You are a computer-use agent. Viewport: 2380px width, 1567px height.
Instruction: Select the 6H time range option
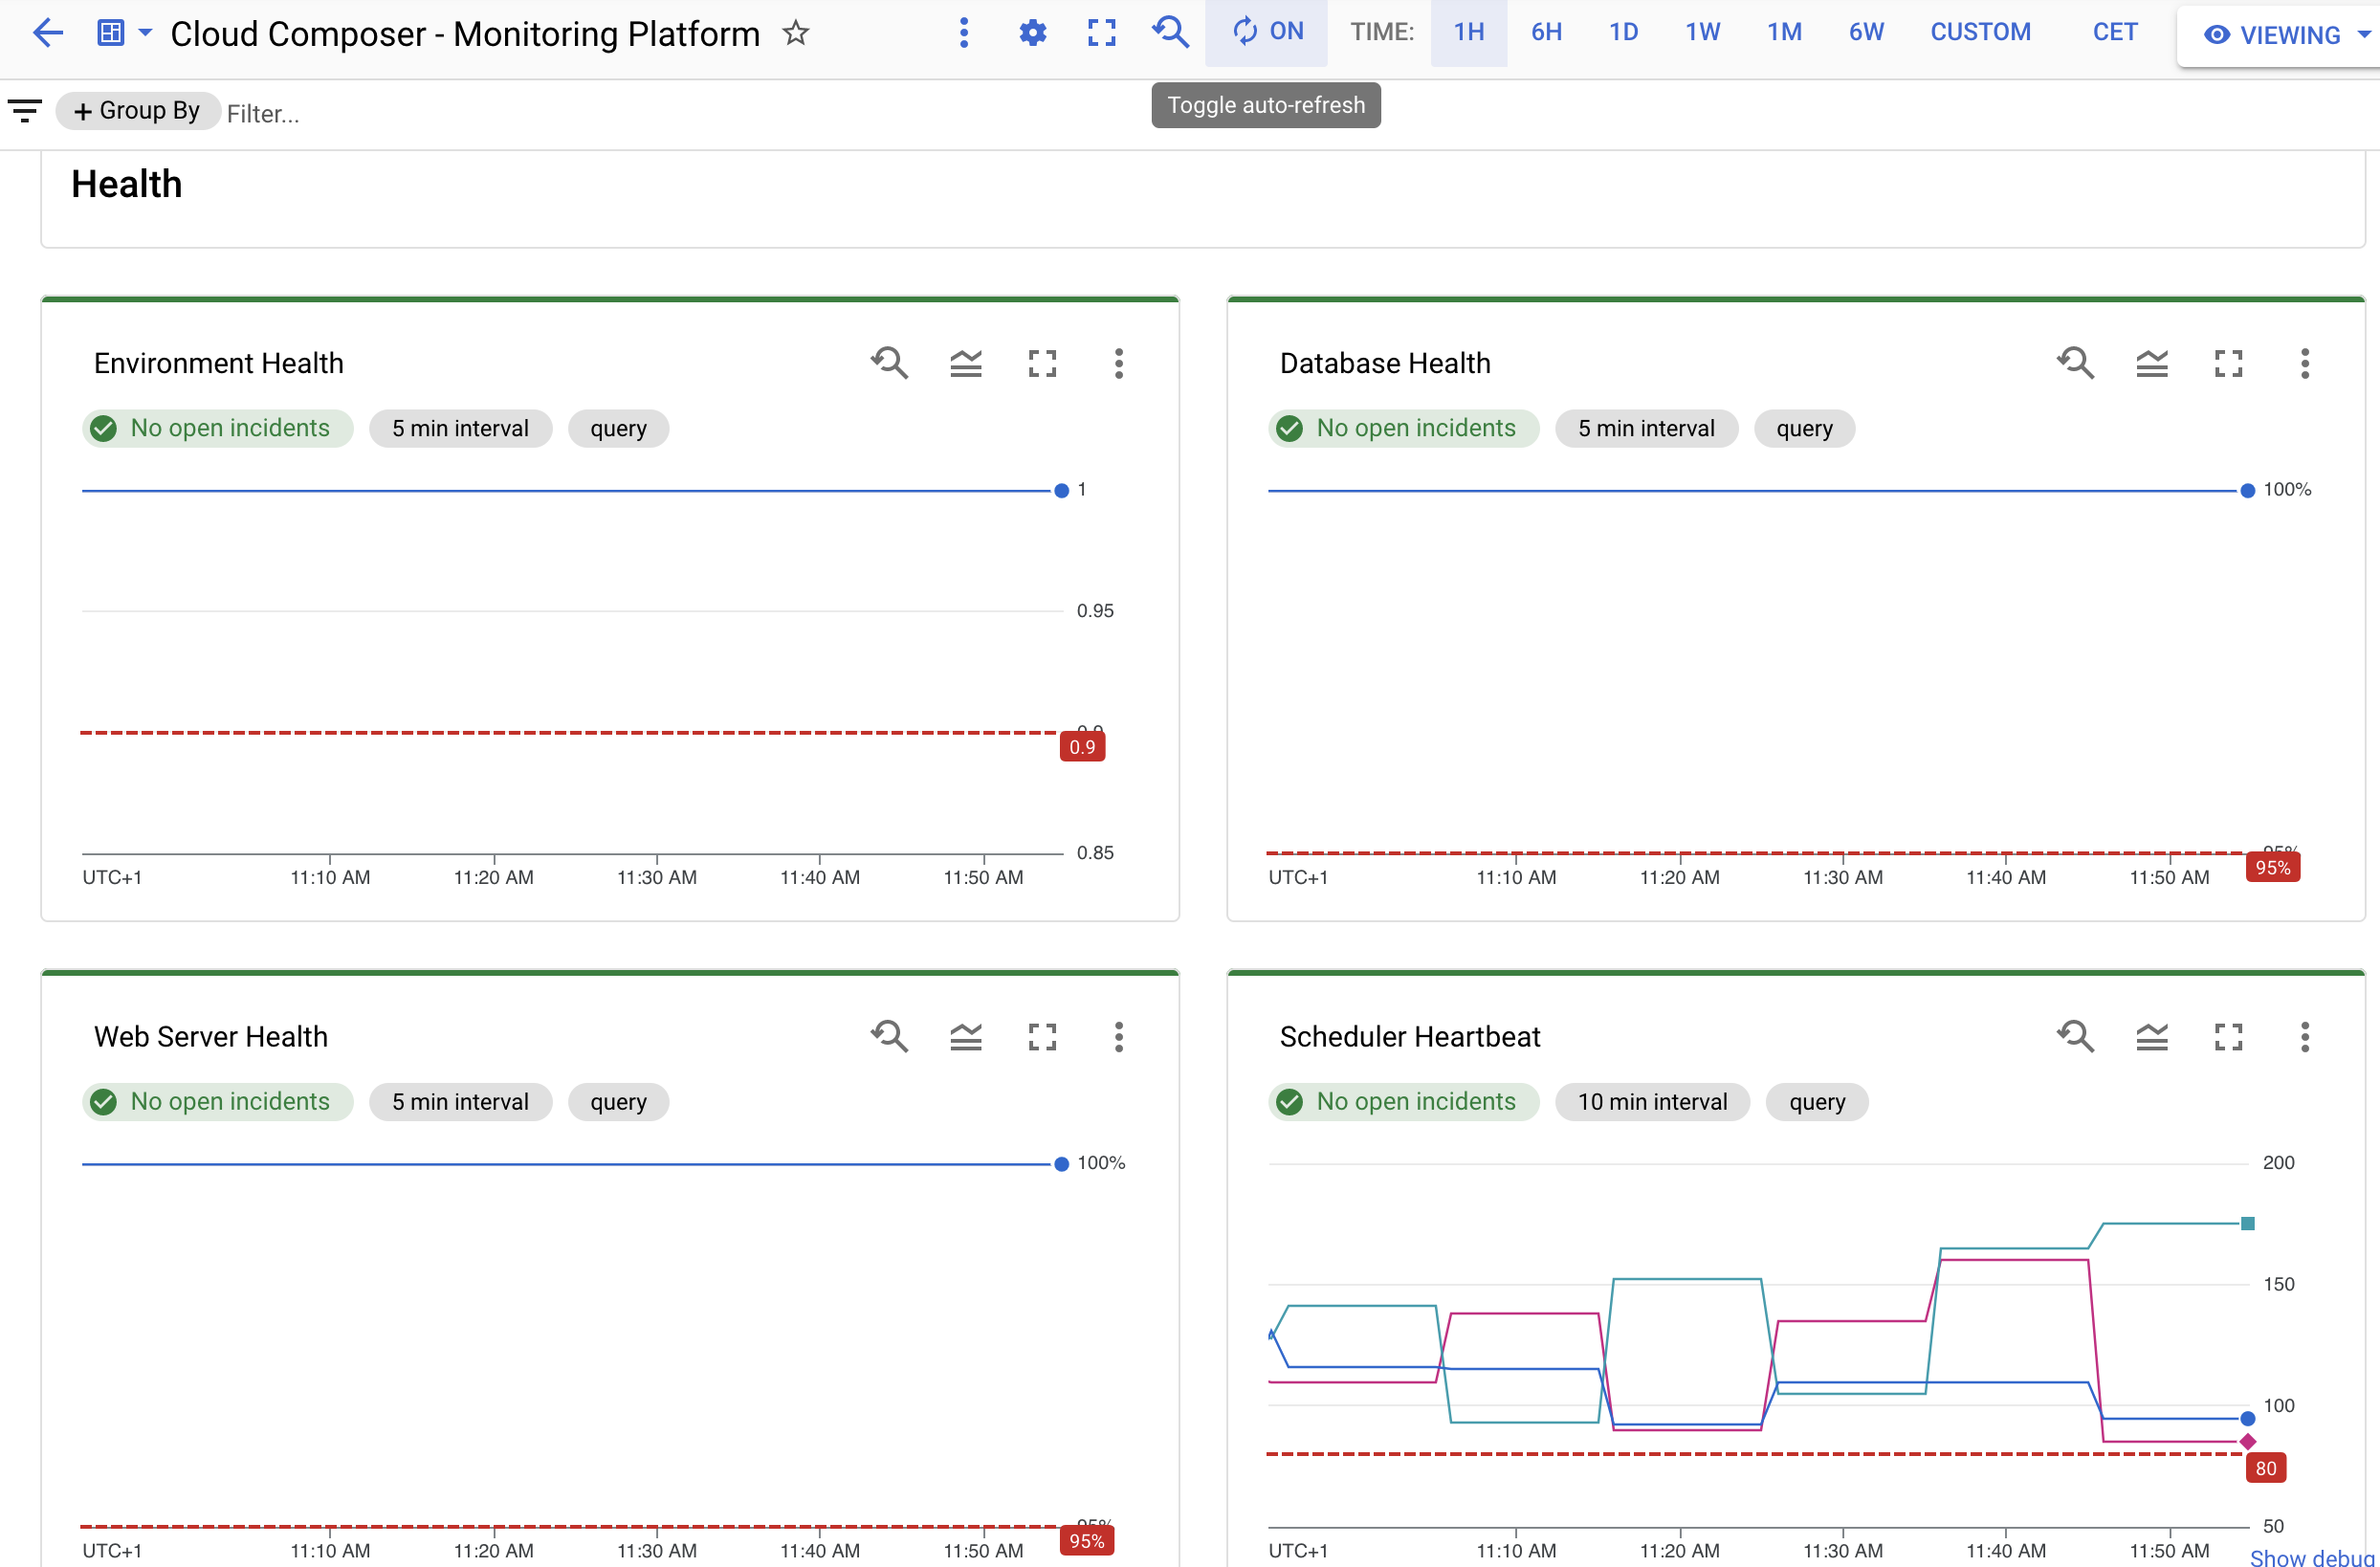(x=1544, y=33)
